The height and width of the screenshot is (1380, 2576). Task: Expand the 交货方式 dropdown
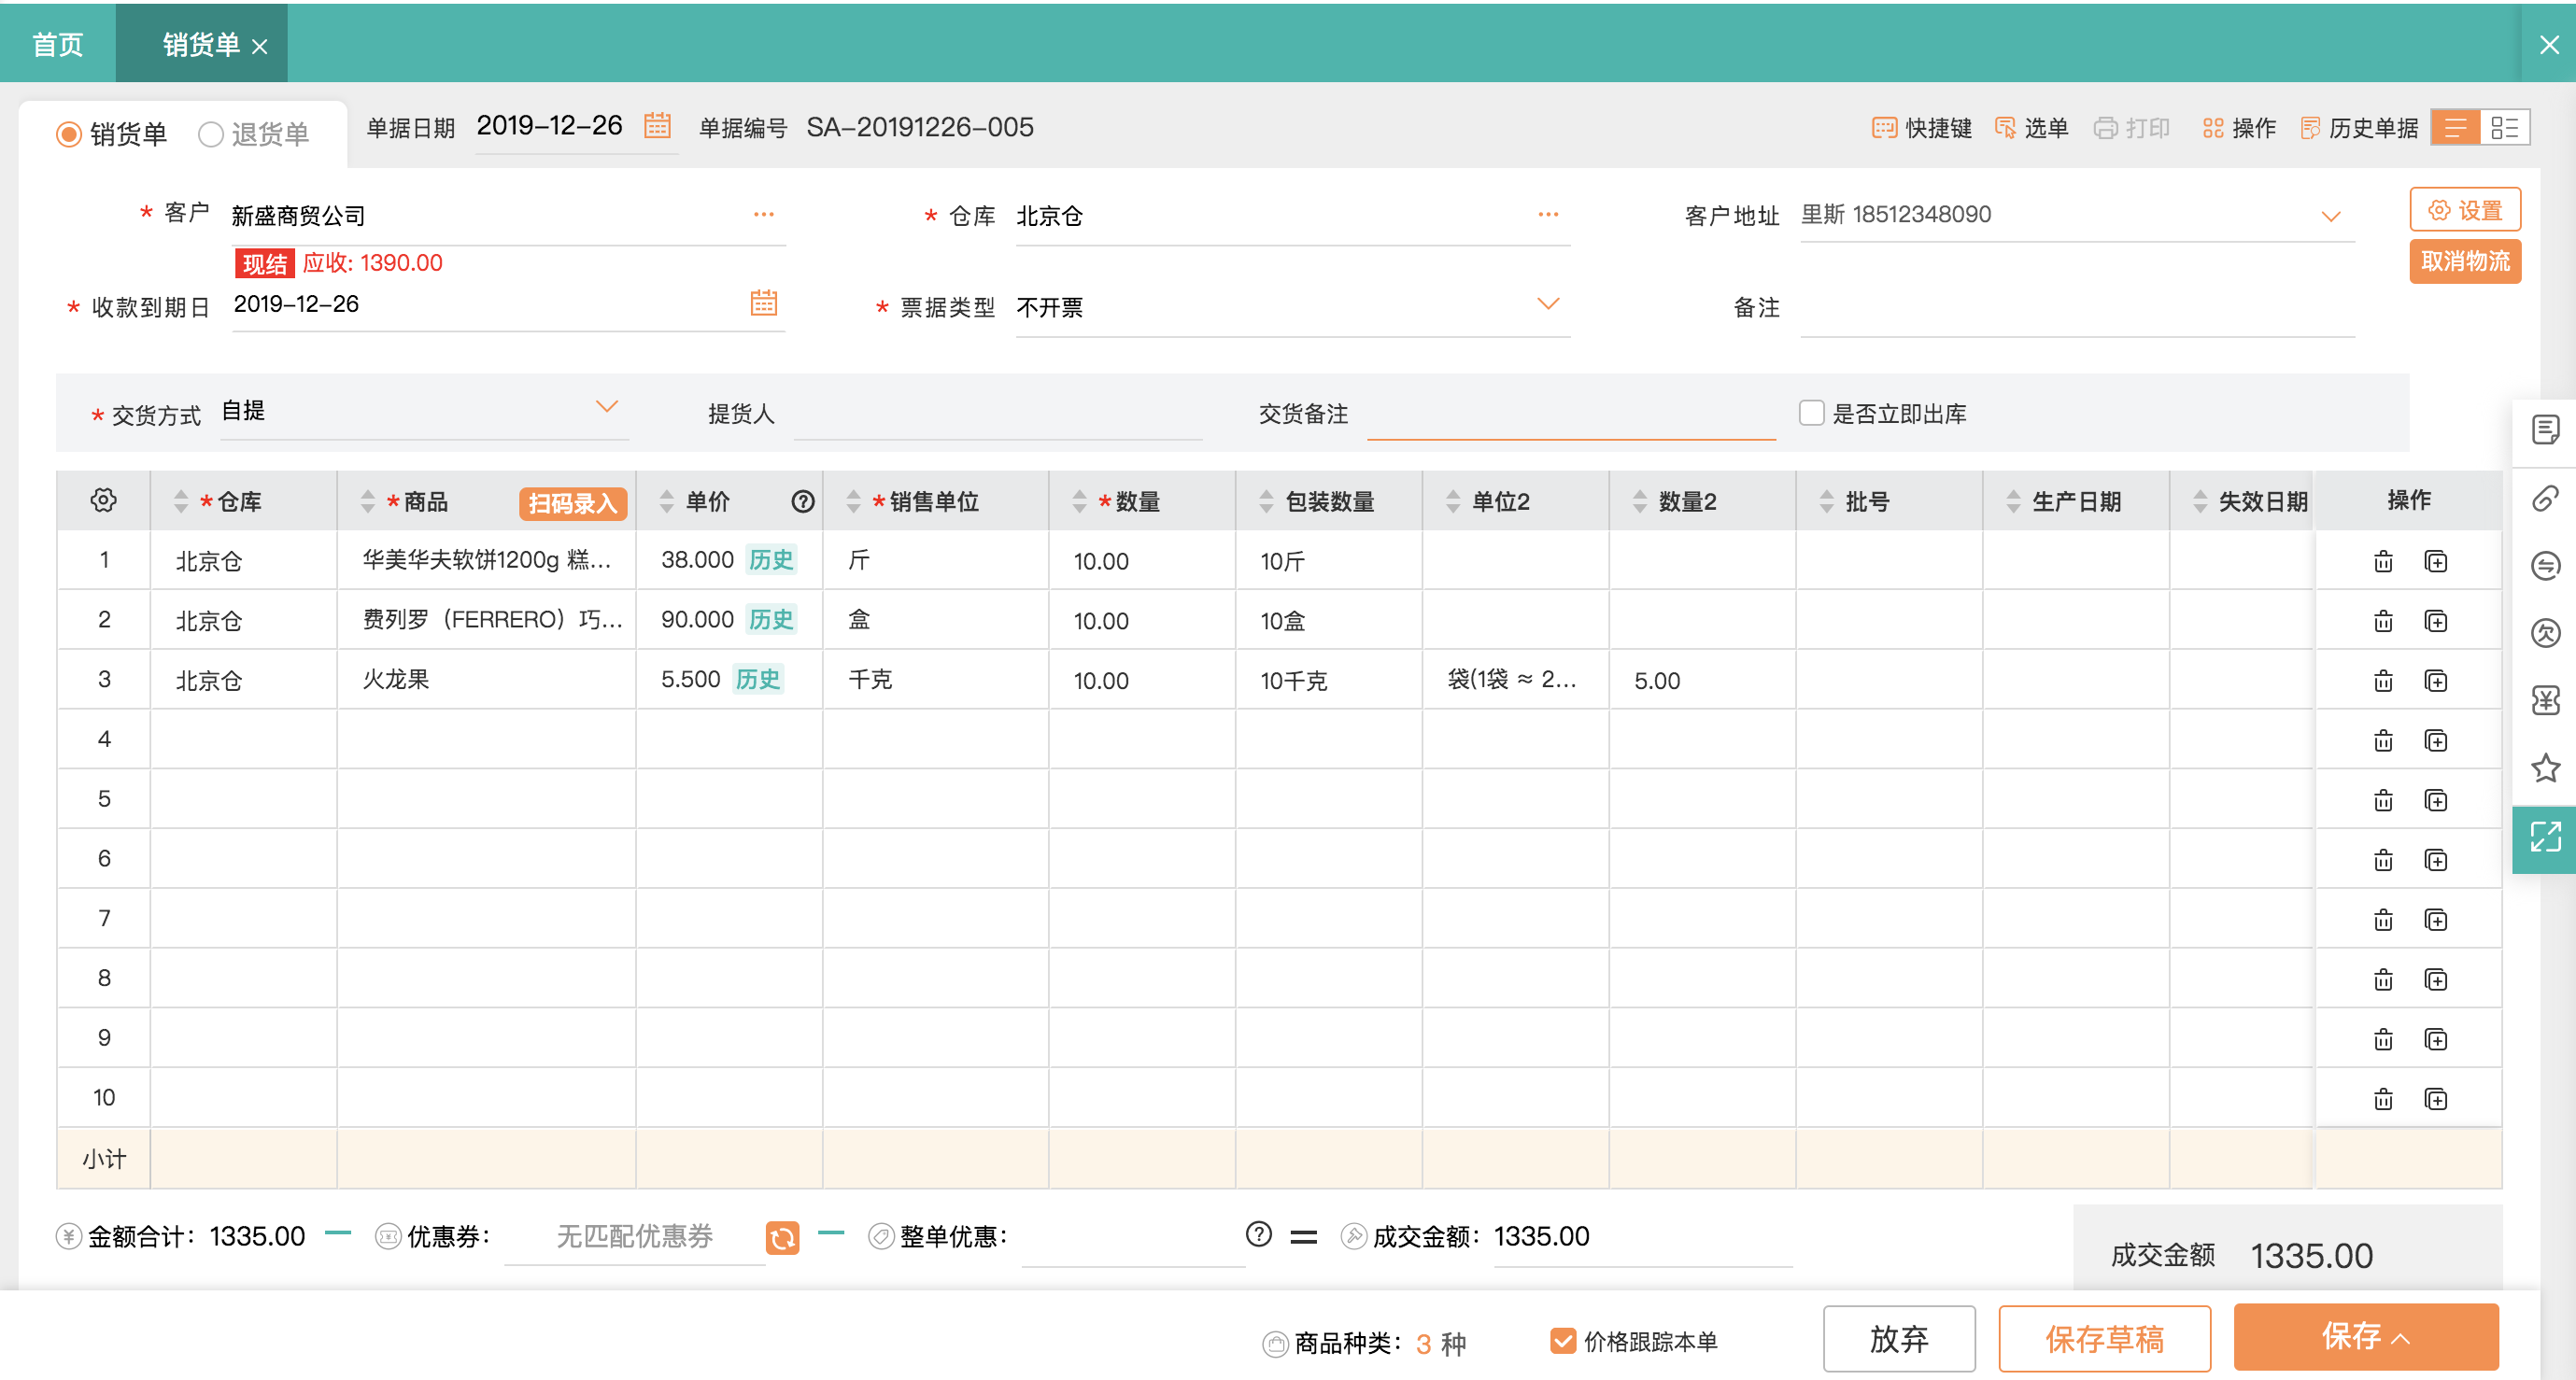point(610,411)
